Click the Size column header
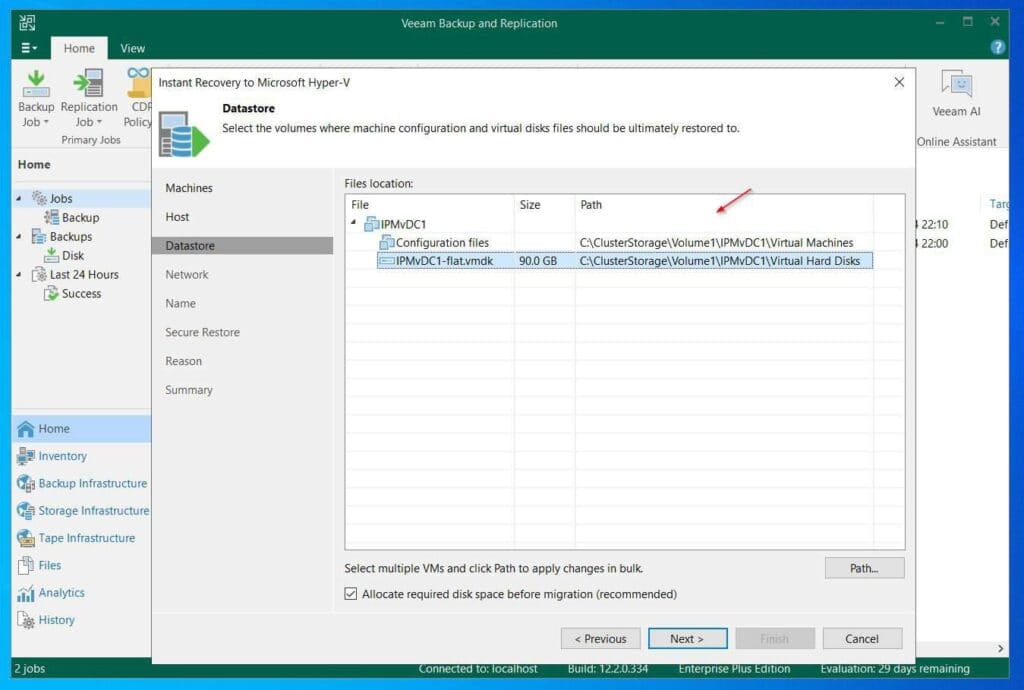 click(545, 204)
